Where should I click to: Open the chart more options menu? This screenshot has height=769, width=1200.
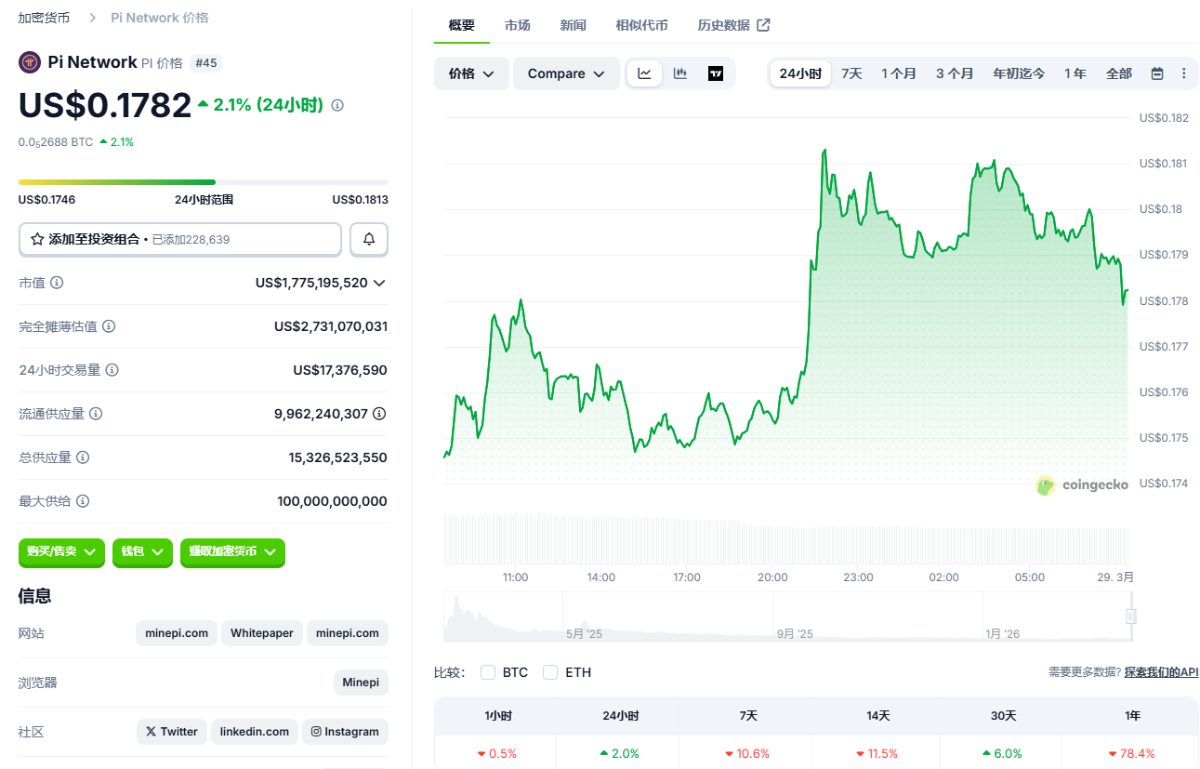pos(1184,74)
